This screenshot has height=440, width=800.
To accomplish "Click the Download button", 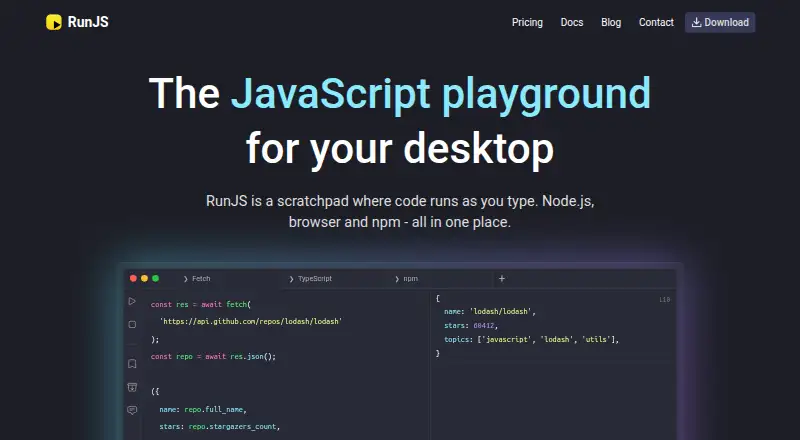I will point(720,22).
